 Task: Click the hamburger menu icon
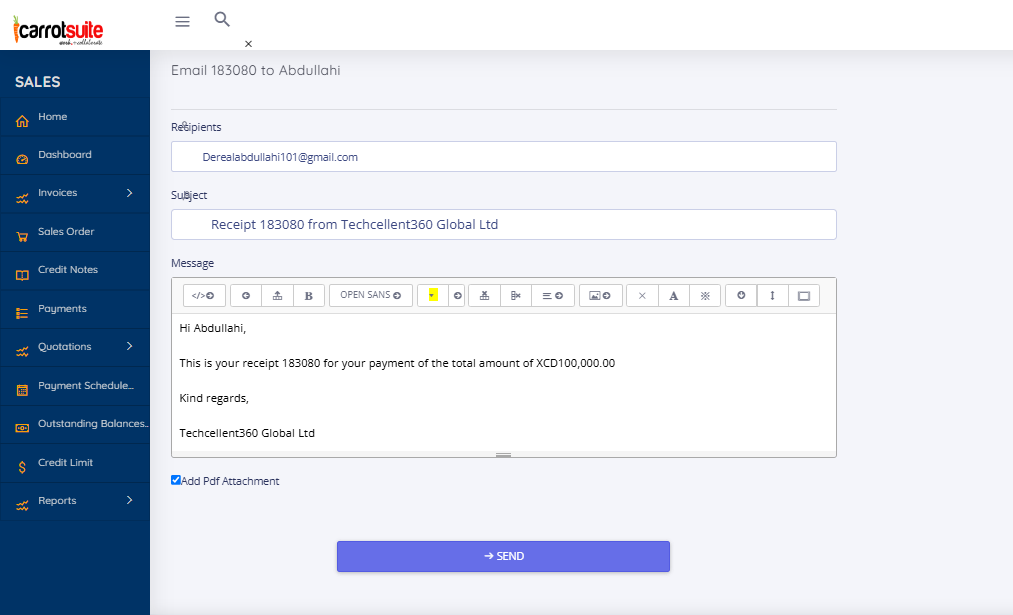click(x=182, y=22)
